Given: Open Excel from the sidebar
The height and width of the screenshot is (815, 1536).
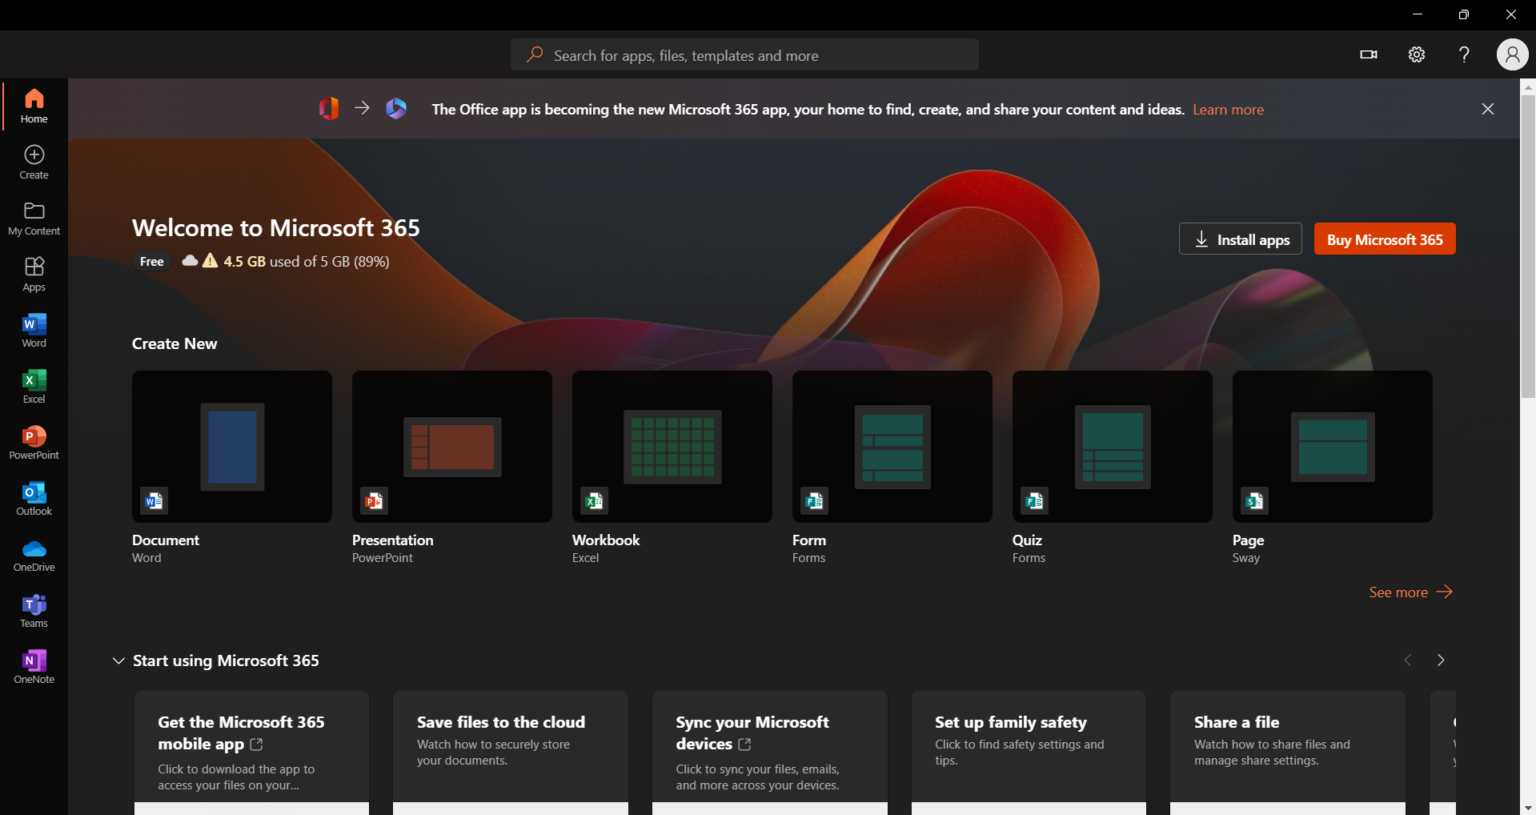Looking at the screenshot, I should pyautogui.click(x=33, y=386).
